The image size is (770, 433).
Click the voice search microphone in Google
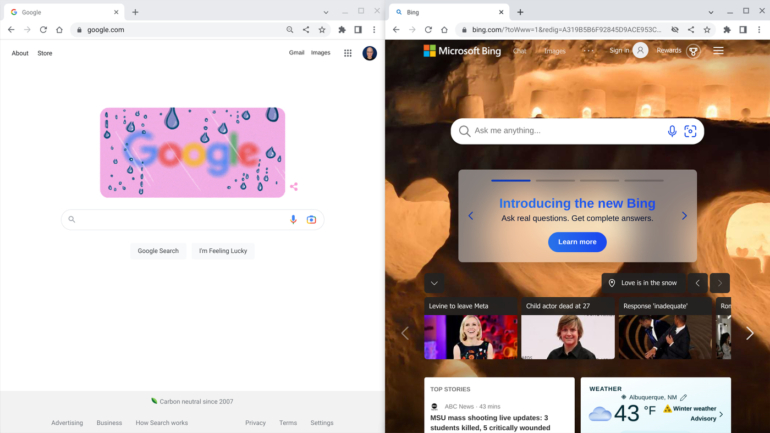click(x=293, y=220)
